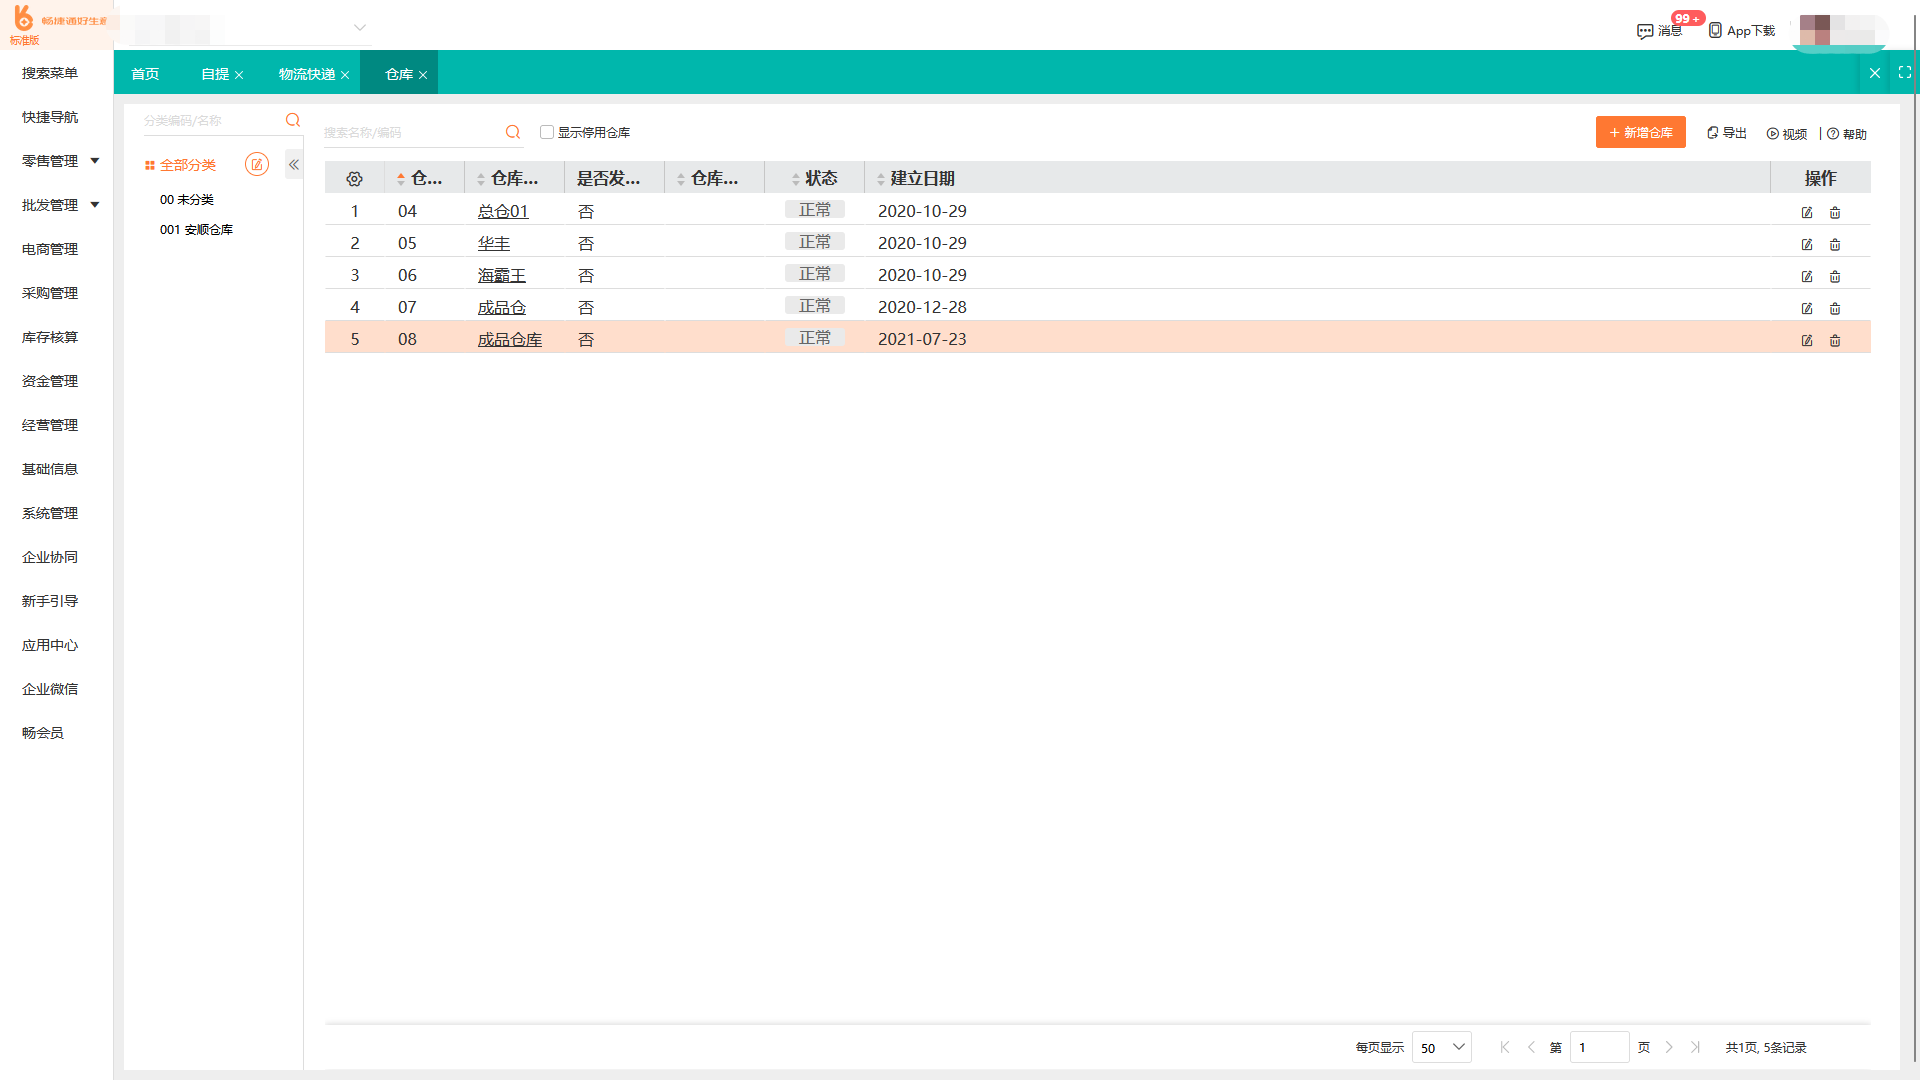Click the edit icon for 总仓01
Screen dimensions: 1920x1080
(x=1807, y=211)
